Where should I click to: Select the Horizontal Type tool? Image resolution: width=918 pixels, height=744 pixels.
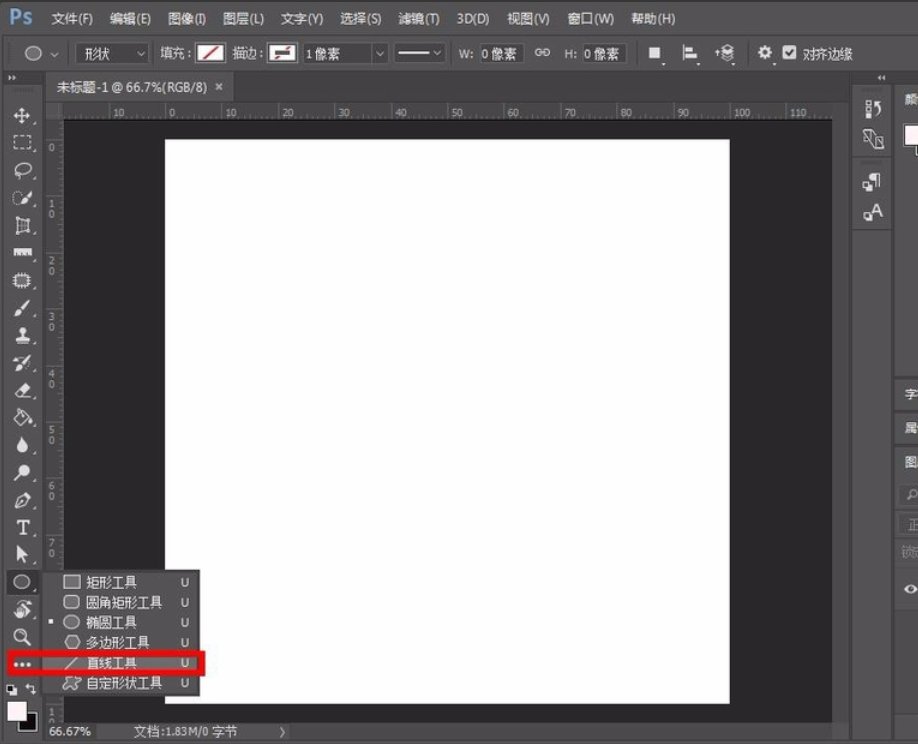[22, 527]
